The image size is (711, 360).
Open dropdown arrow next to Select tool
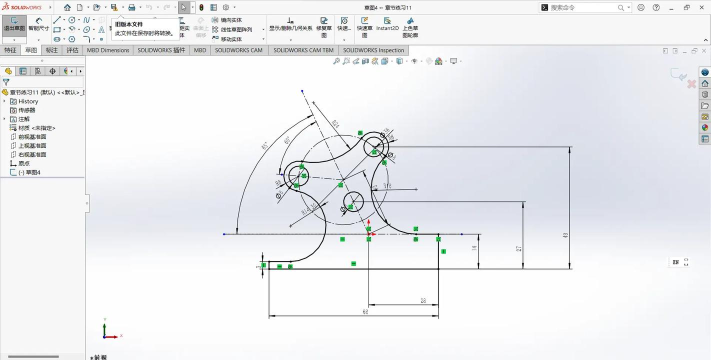click(x=192, y=7)
